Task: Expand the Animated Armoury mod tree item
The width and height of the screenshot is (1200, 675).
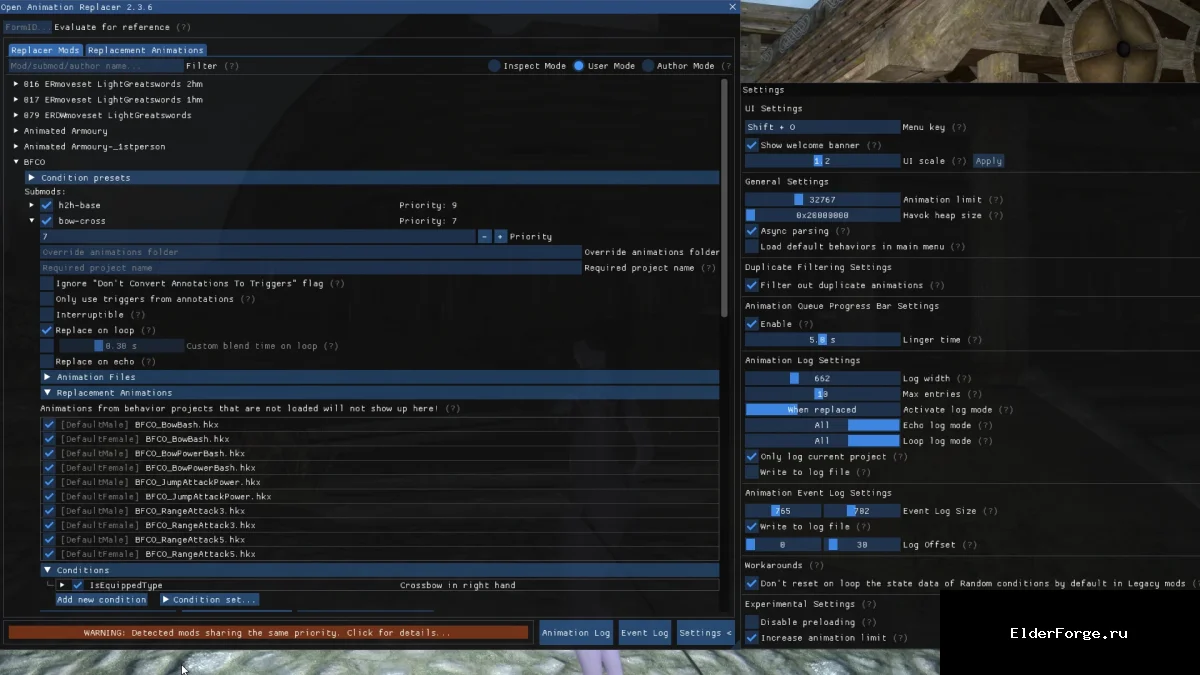Action: click(16, 131)
